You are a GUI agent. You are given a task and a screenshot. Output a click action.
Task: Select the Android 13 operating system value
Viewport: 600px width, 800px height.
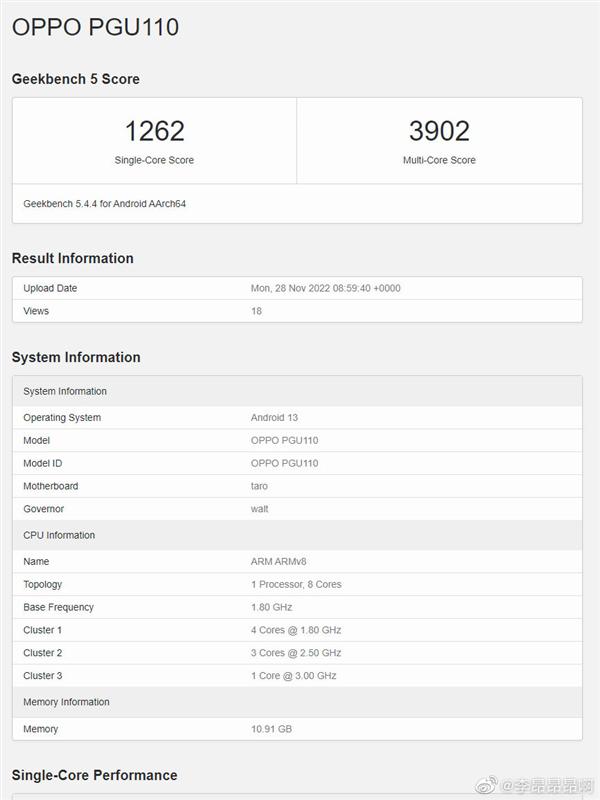click(x=276, y=418)
